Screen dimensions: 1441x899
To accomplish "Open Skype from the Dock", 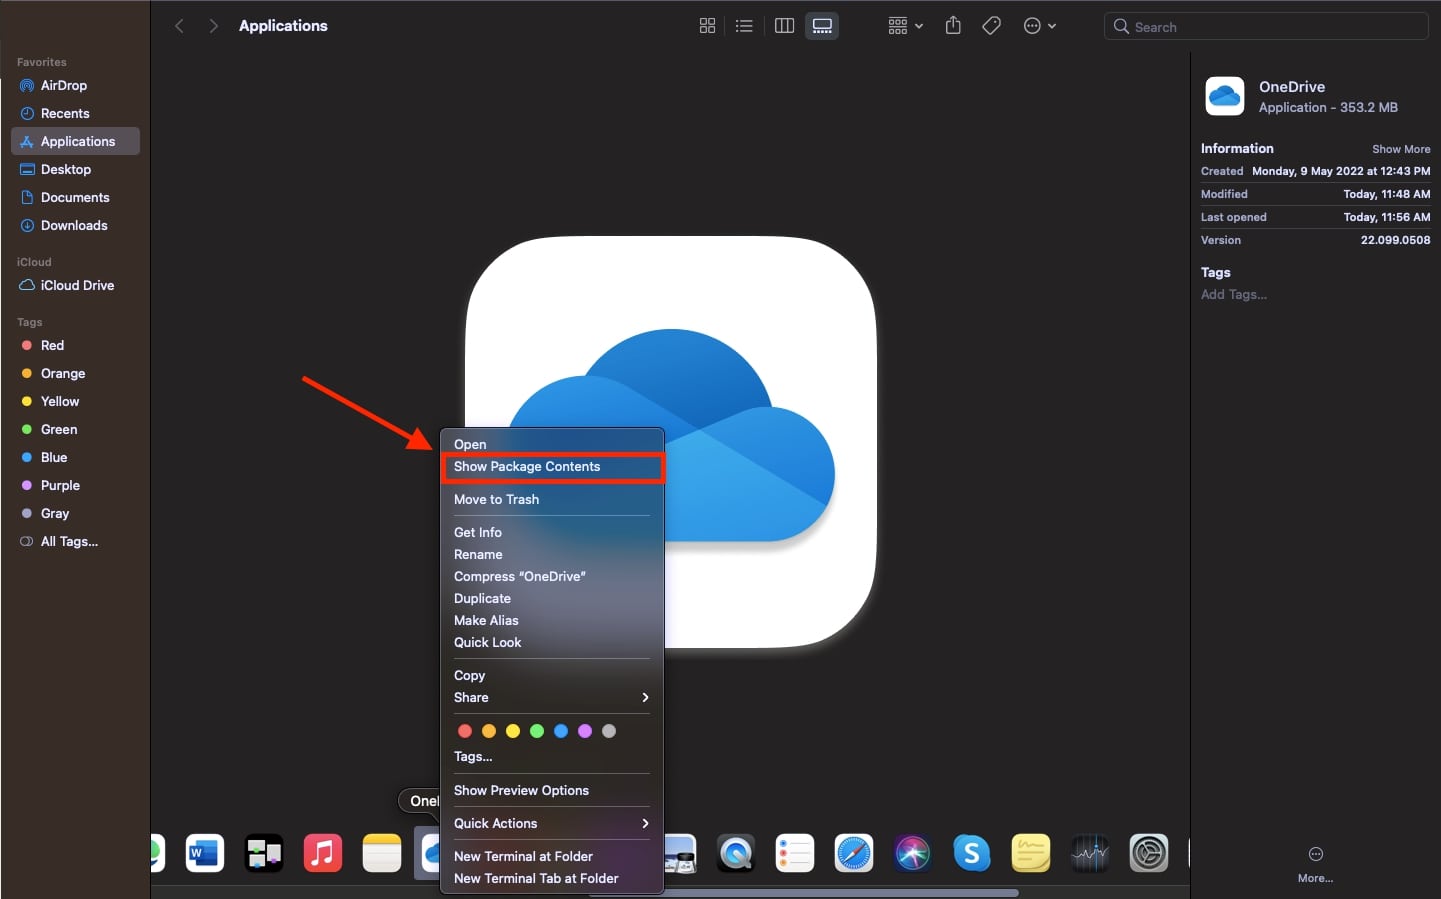I will [972, 853].
